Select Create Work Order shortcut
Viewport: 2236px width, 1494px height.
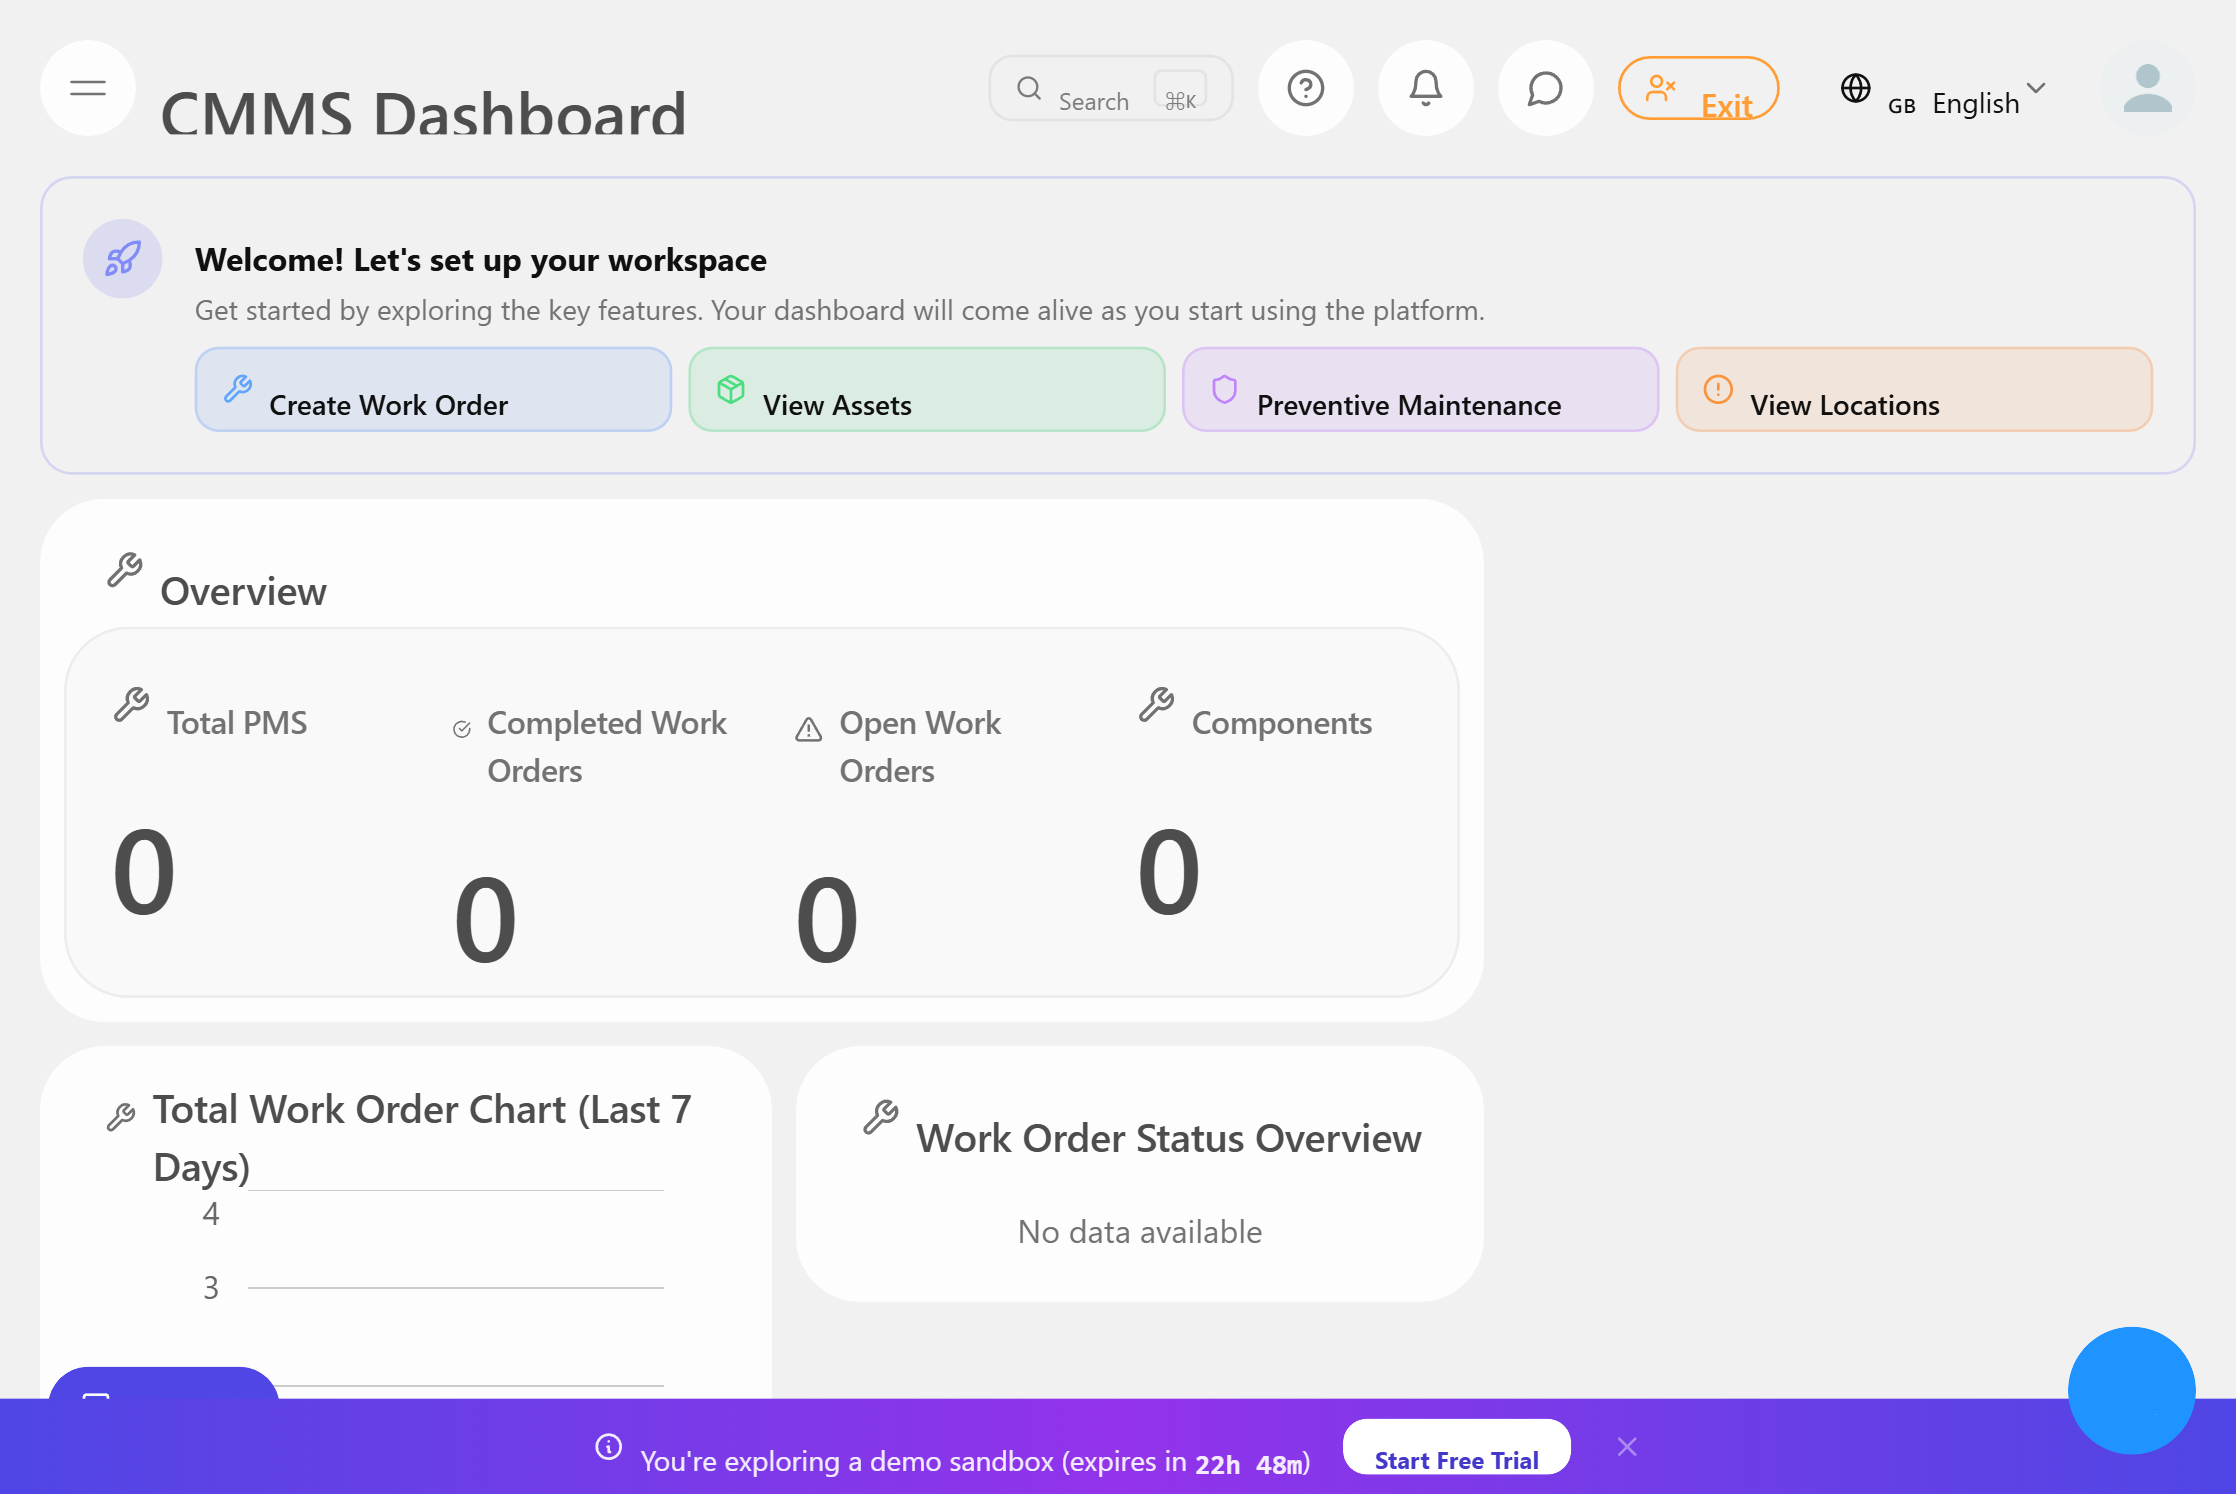coord(433,390)
